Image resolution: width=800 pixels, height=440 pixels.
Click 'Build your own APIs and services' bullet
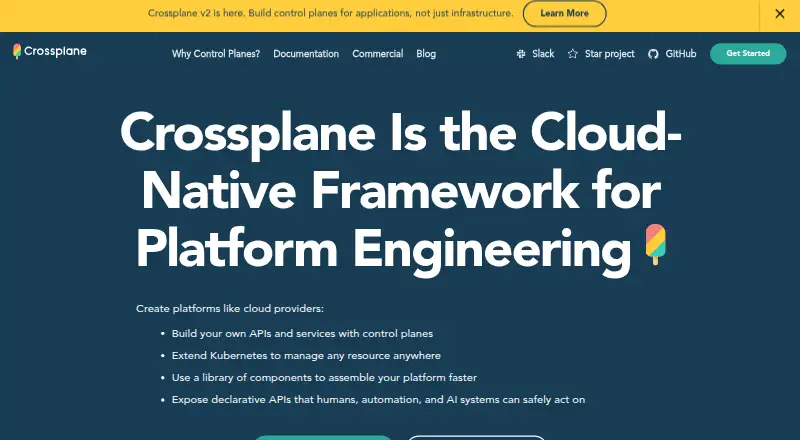click(x=302, y=333)
